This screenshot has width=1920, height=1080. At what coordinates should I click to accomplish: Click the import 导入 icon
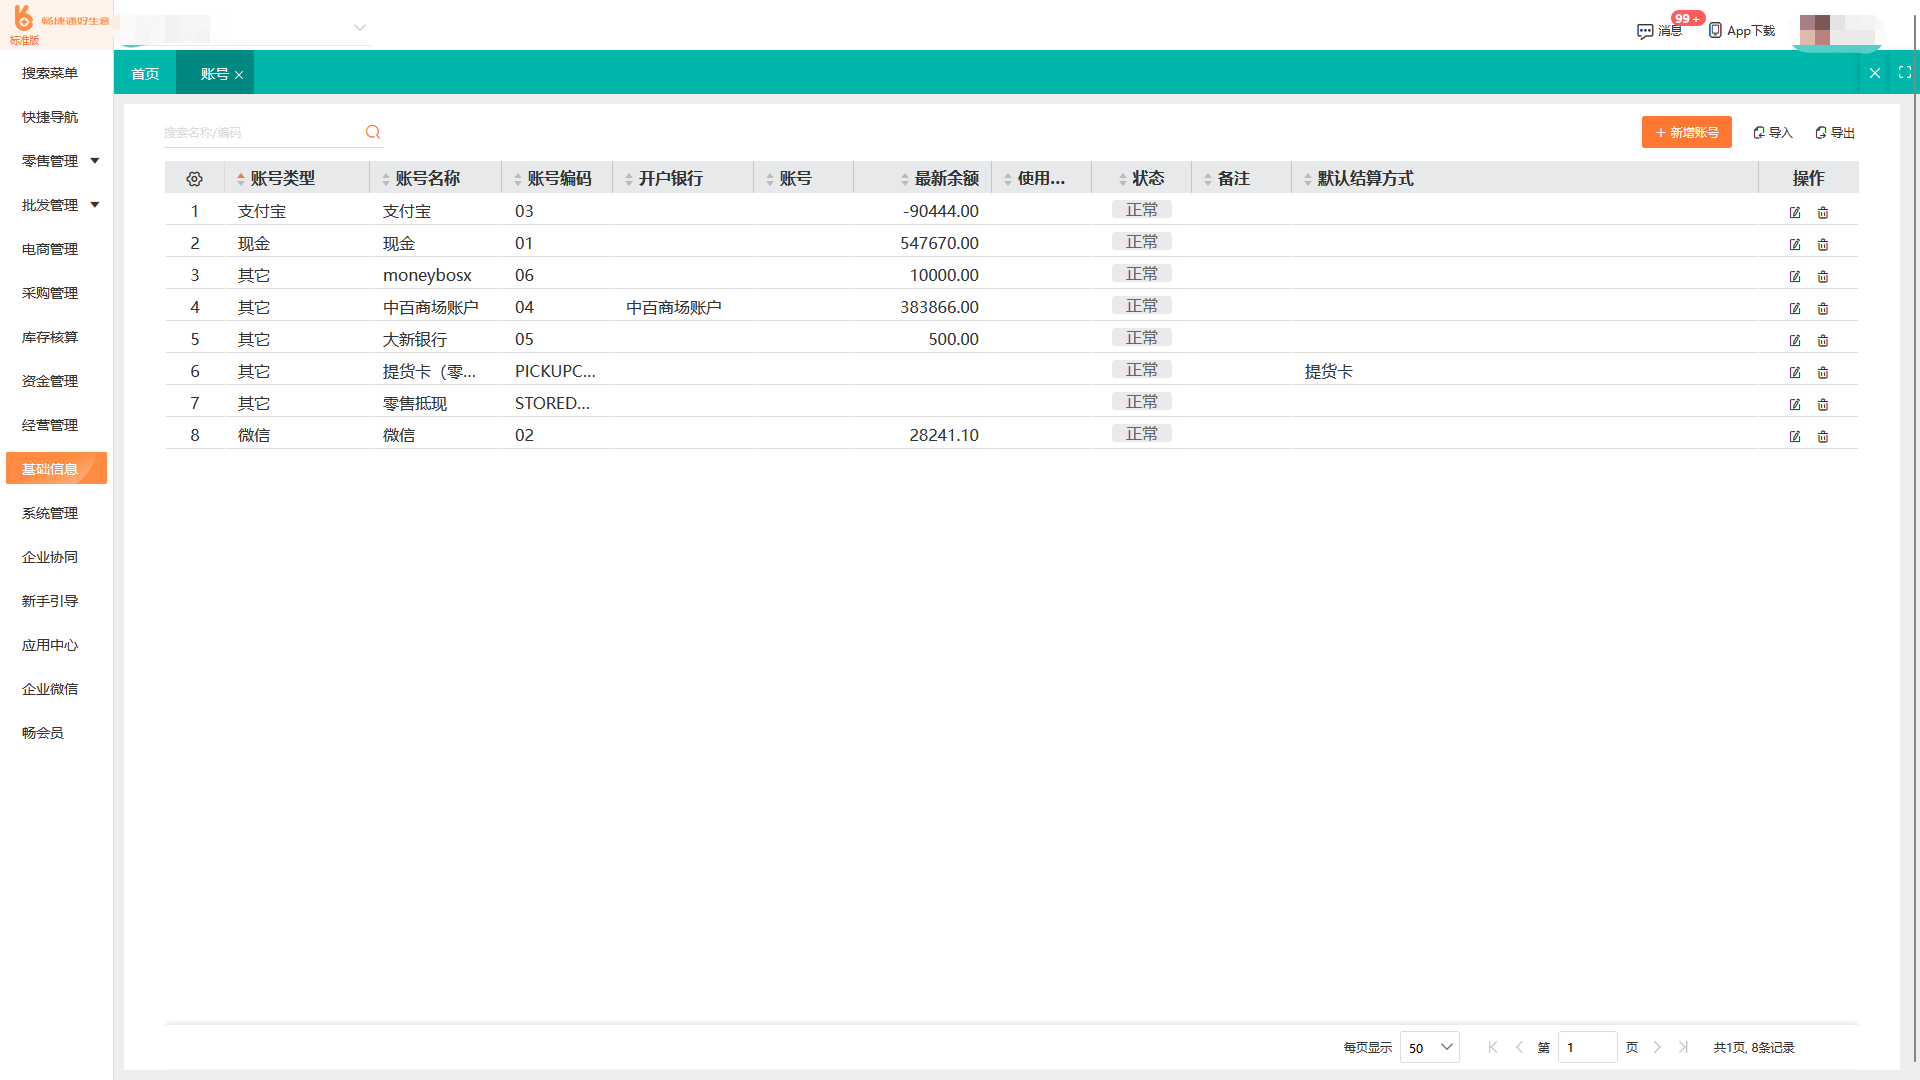(x=1774, y=132)
